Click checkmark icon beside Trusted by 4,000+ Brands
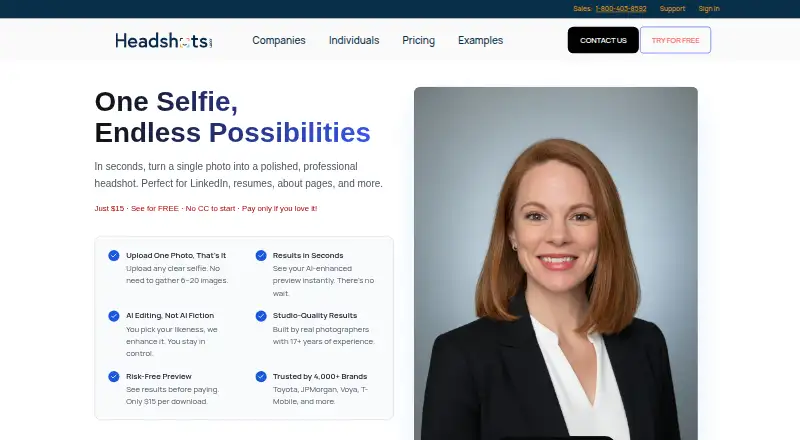800x440 pixels. point(261,377)
